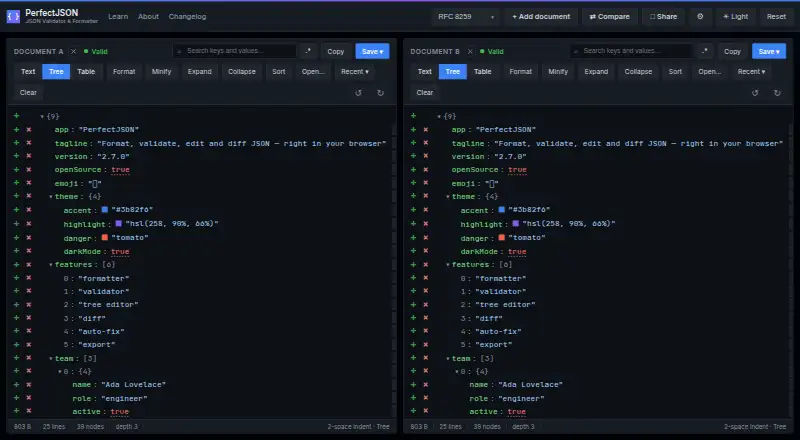
Task: Undo last change in Document B
Action: [x=755, y=93]
